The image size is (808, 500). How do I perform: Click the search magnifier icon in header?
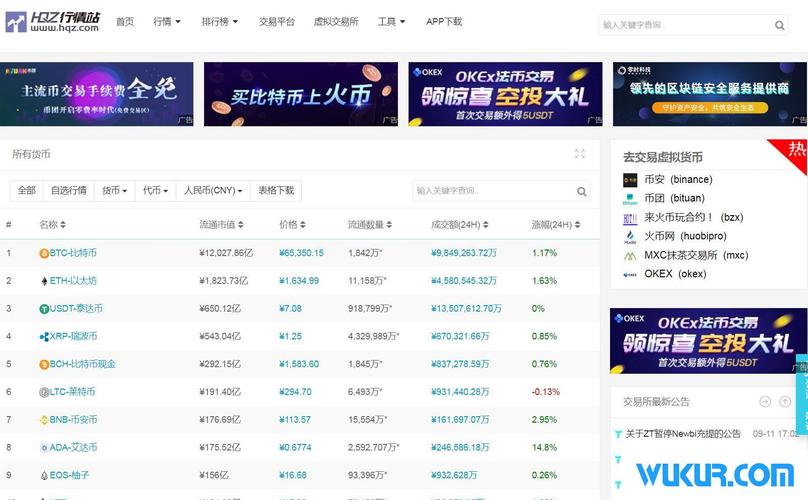[781, 25]
